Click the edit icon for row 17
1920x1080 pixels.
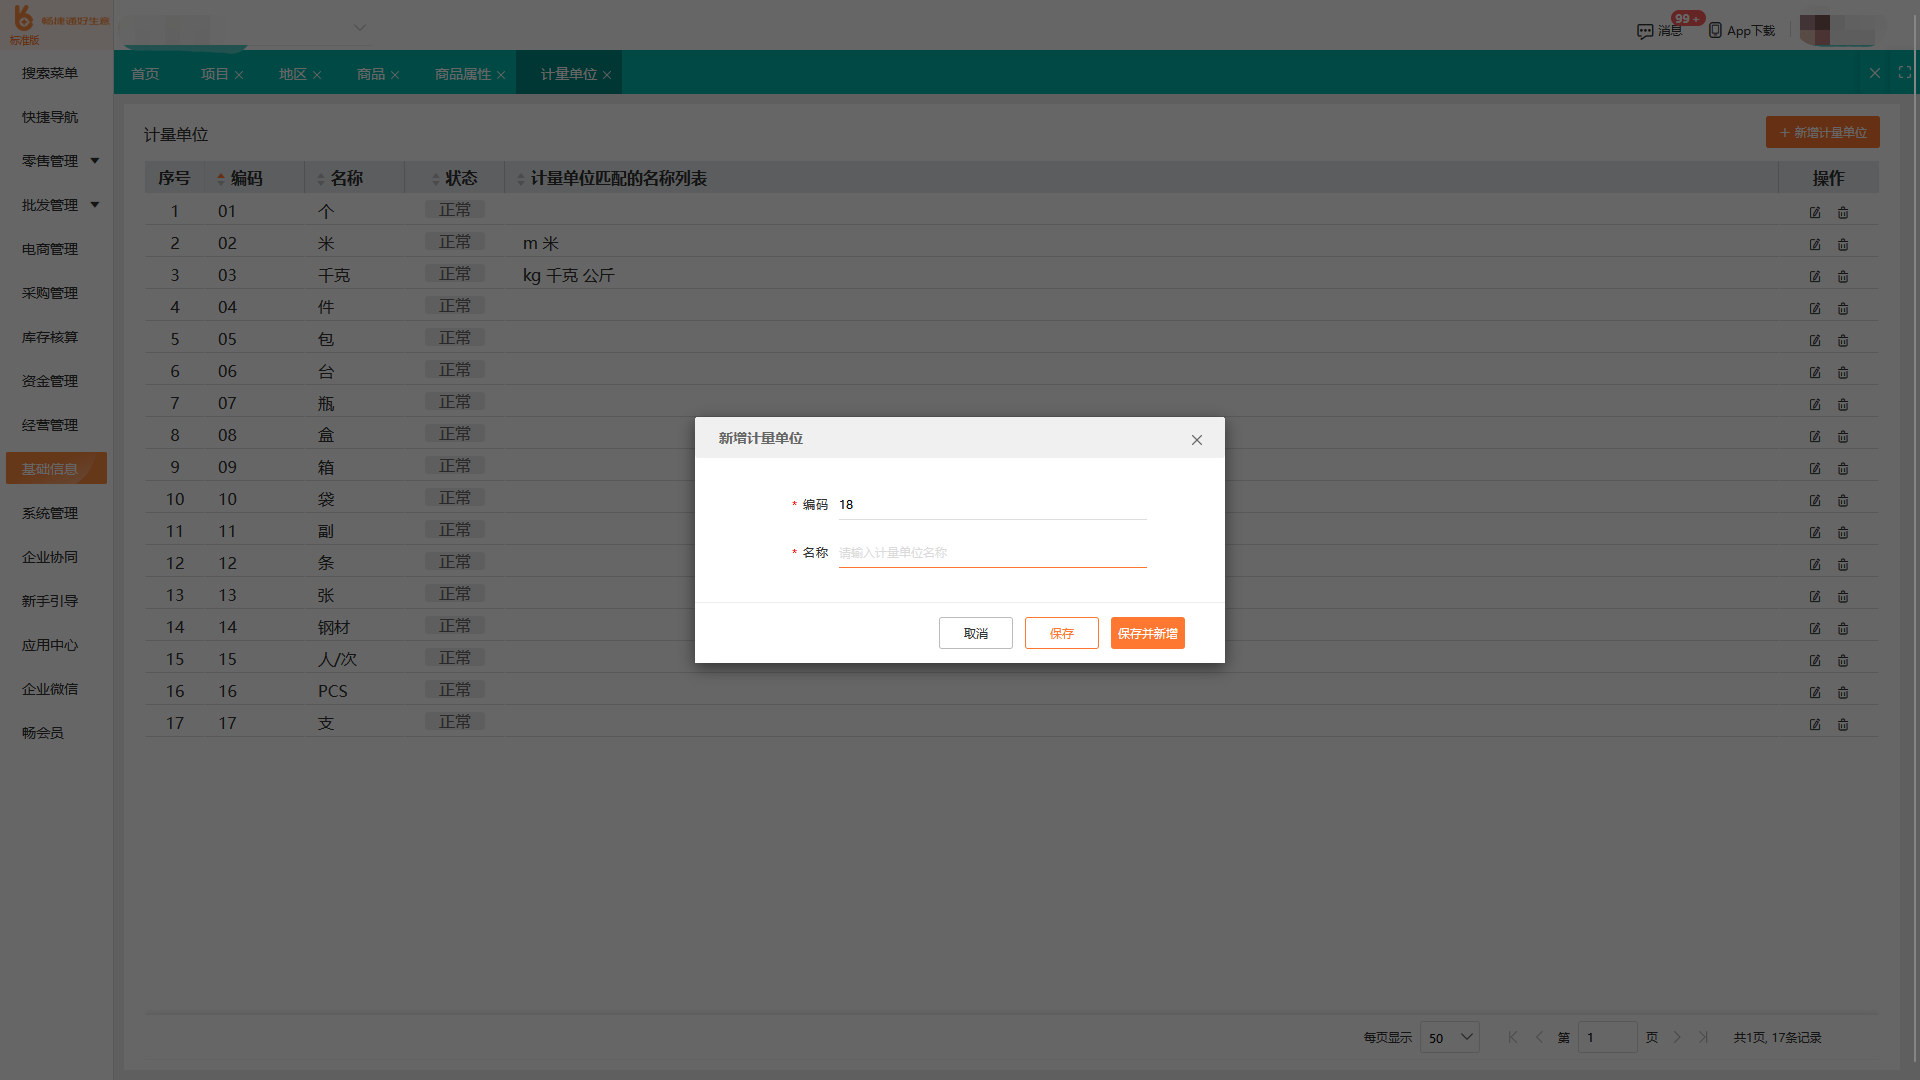(x=1815, y=724)
